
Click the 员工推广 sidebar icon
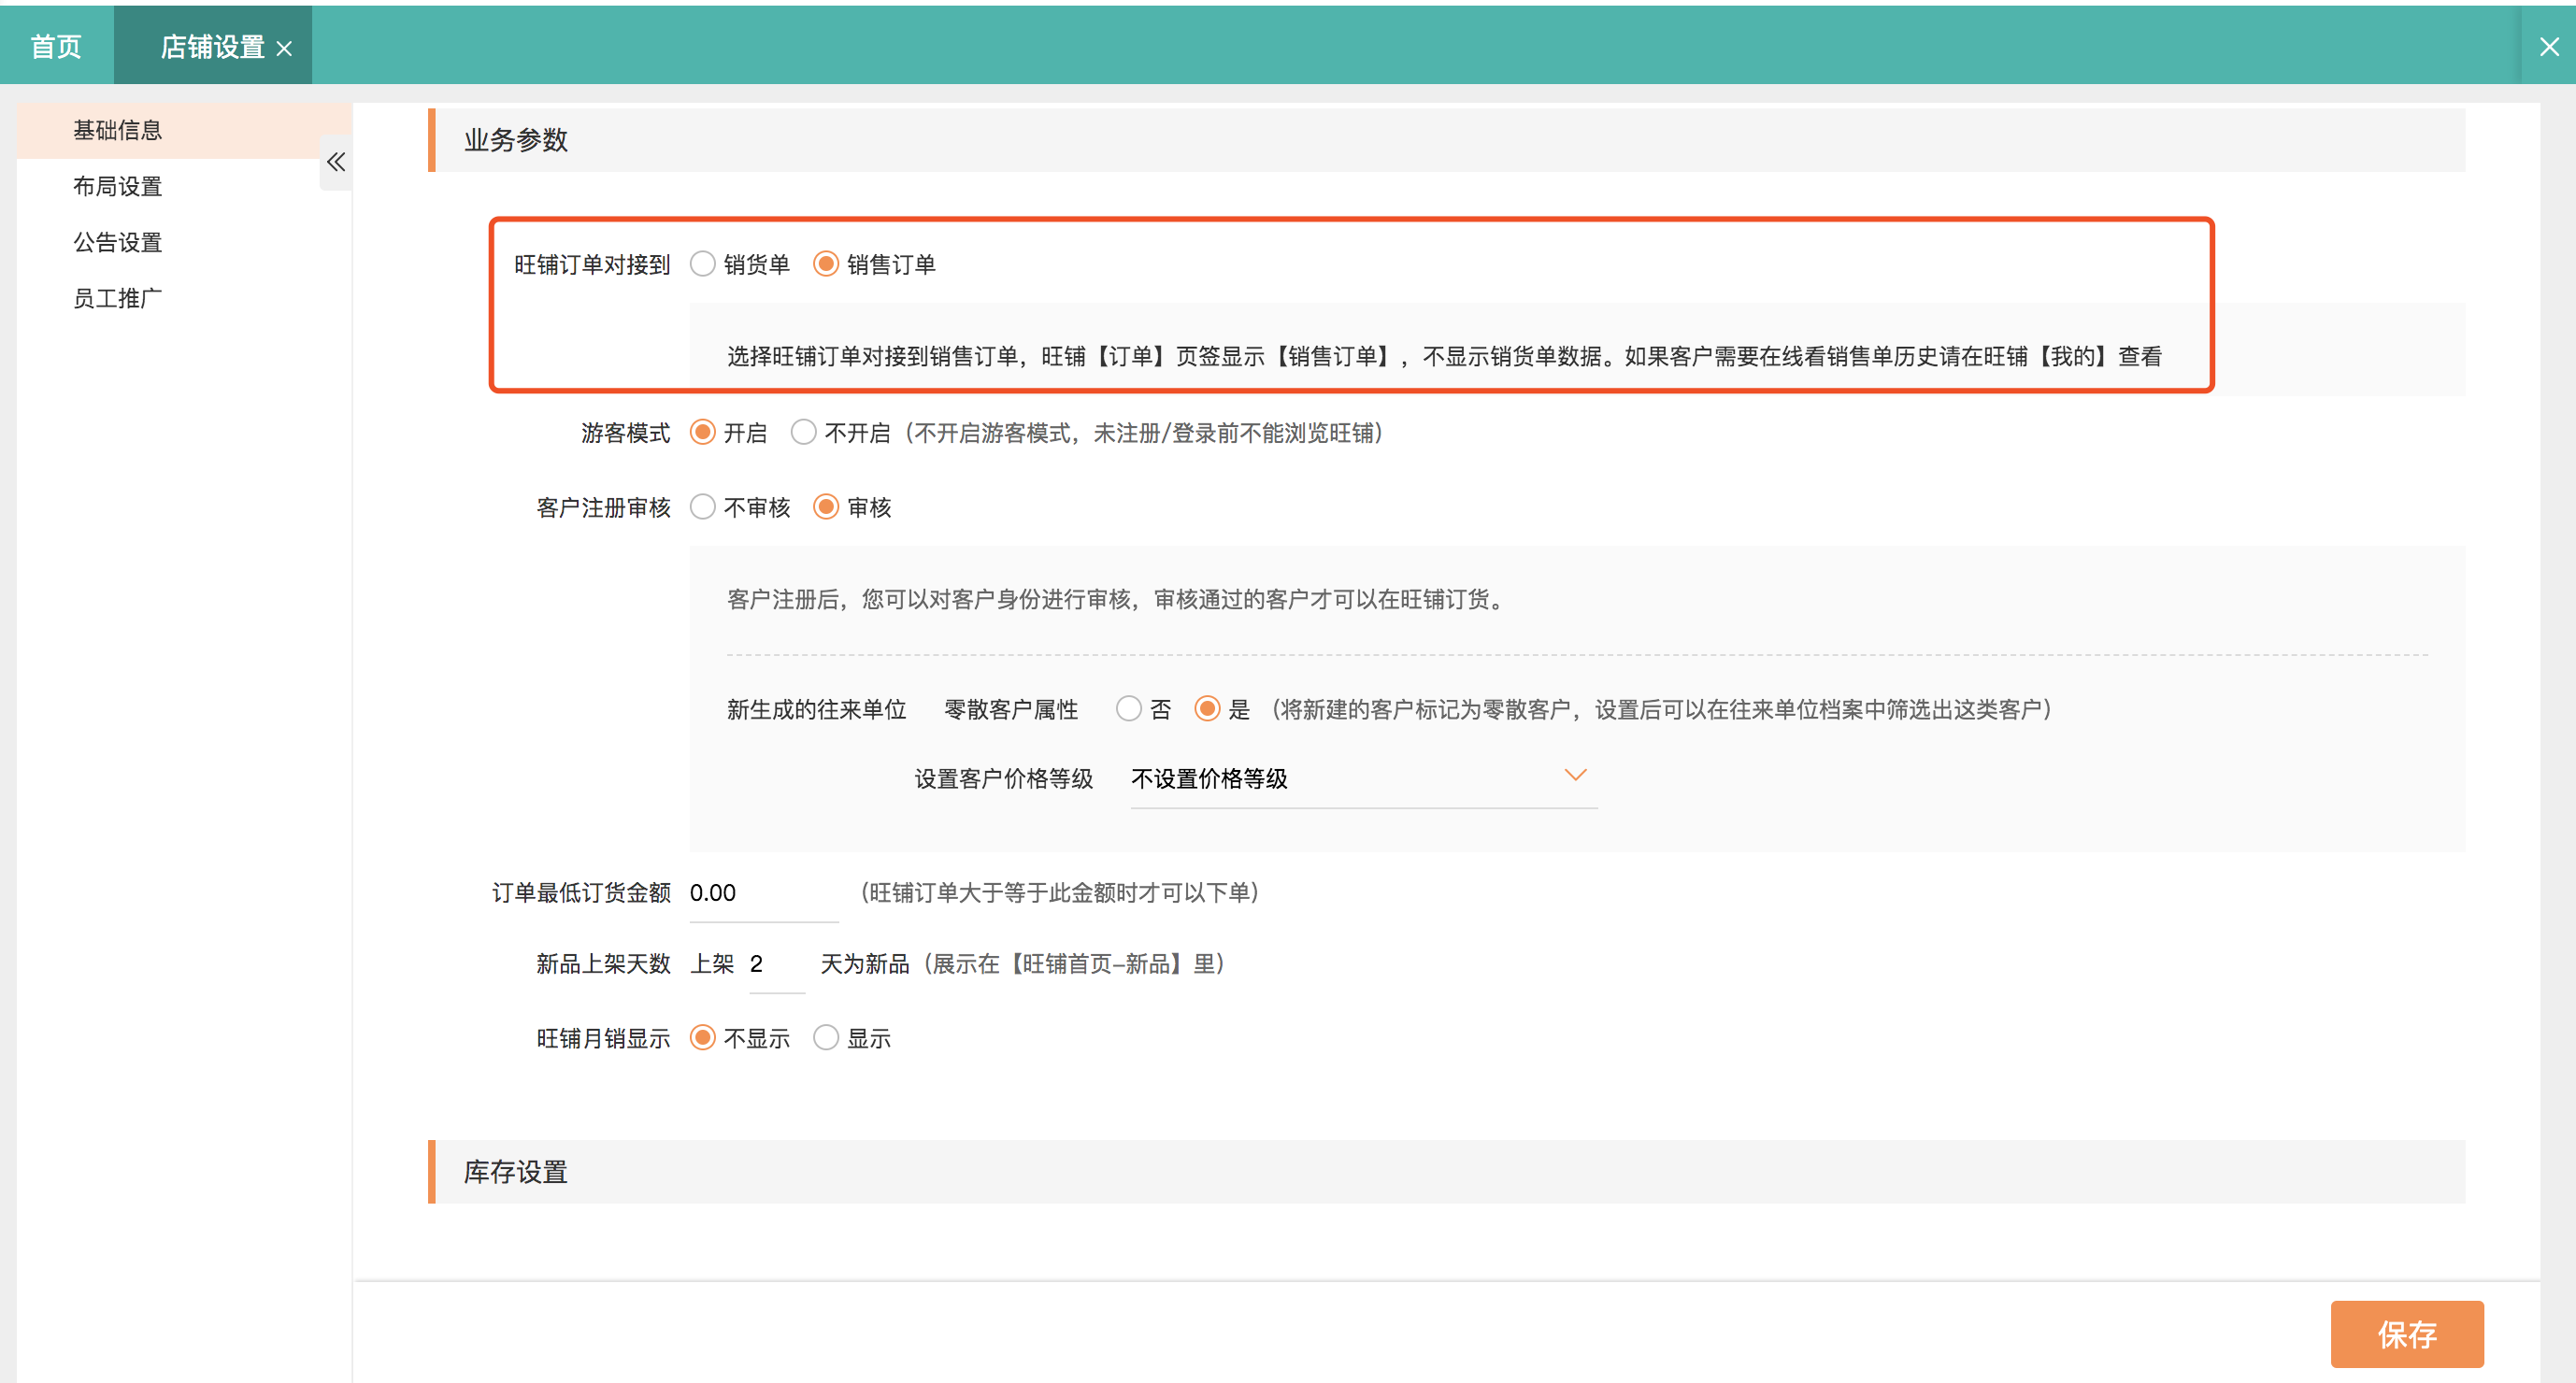point(118,296)
